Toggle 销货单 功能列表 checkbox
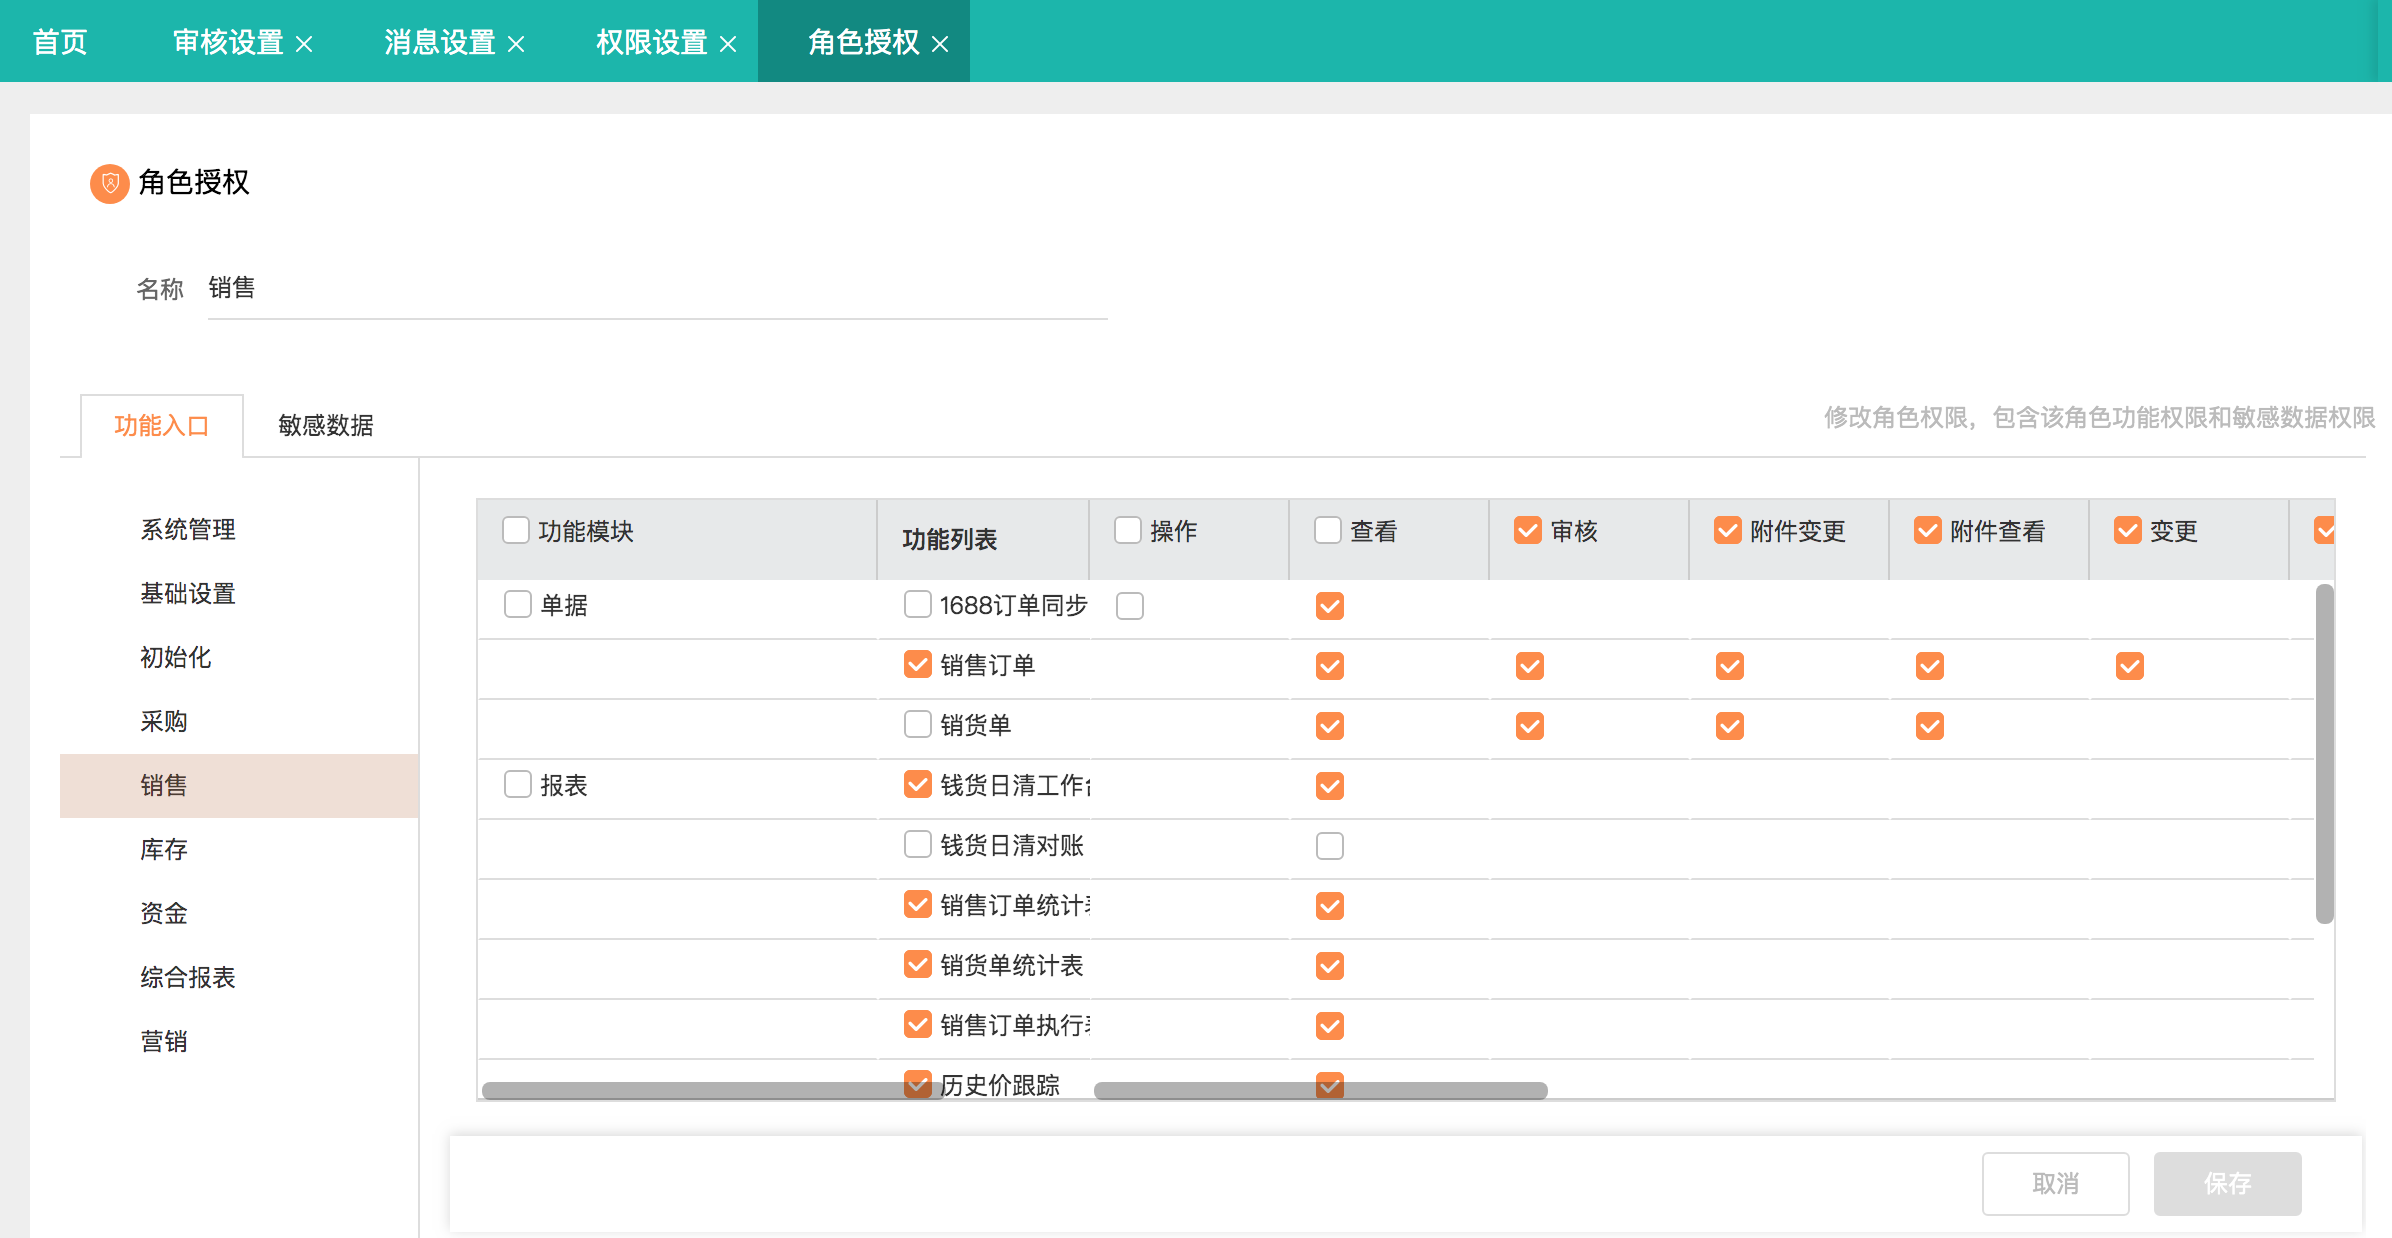This screenshot has width=2392, height=1238. click(914, 725)
